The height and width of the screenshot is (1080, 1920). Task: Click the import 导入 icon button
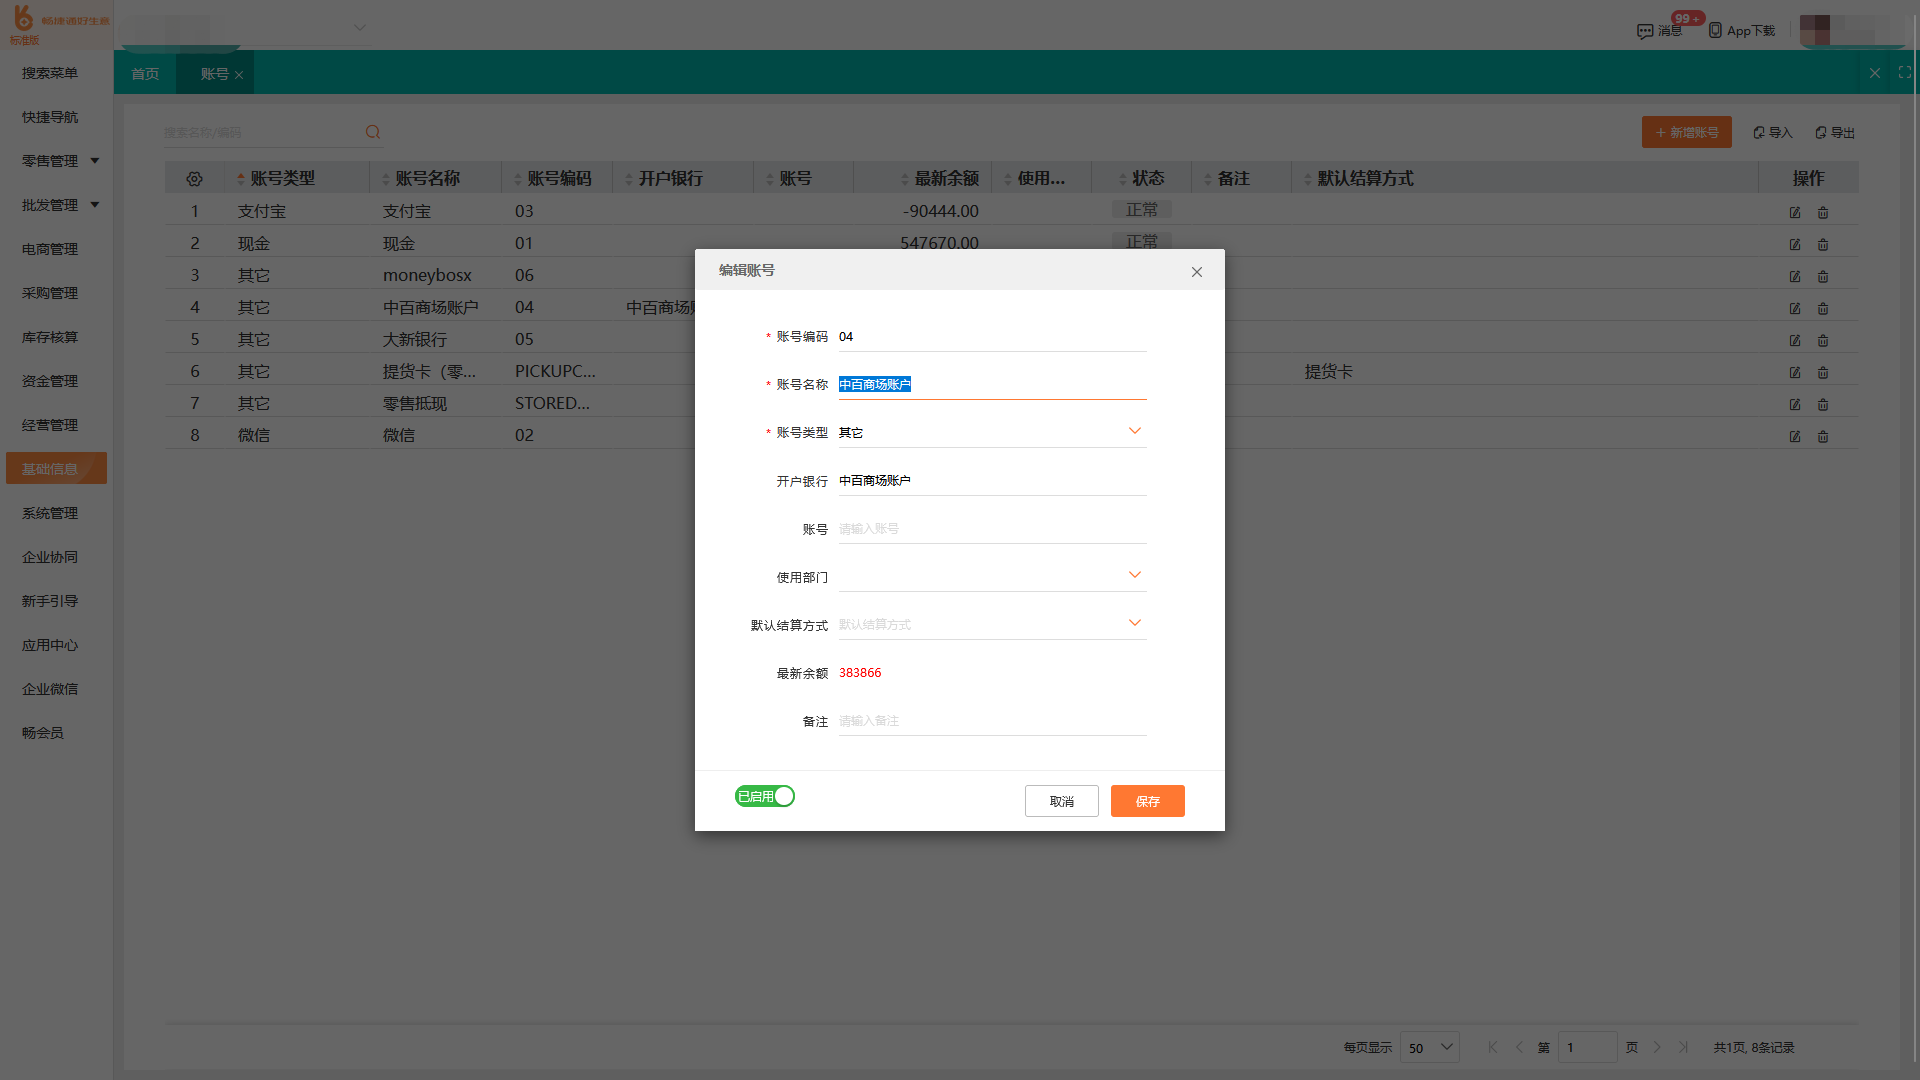(1774, 132)
